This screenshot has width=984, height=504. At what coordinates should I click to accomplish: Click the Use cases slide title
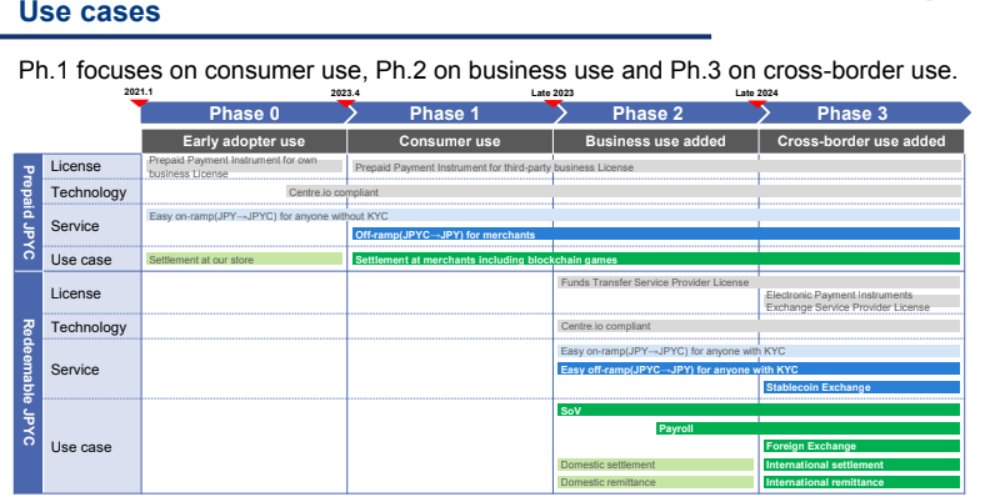[x=90, y=14]
